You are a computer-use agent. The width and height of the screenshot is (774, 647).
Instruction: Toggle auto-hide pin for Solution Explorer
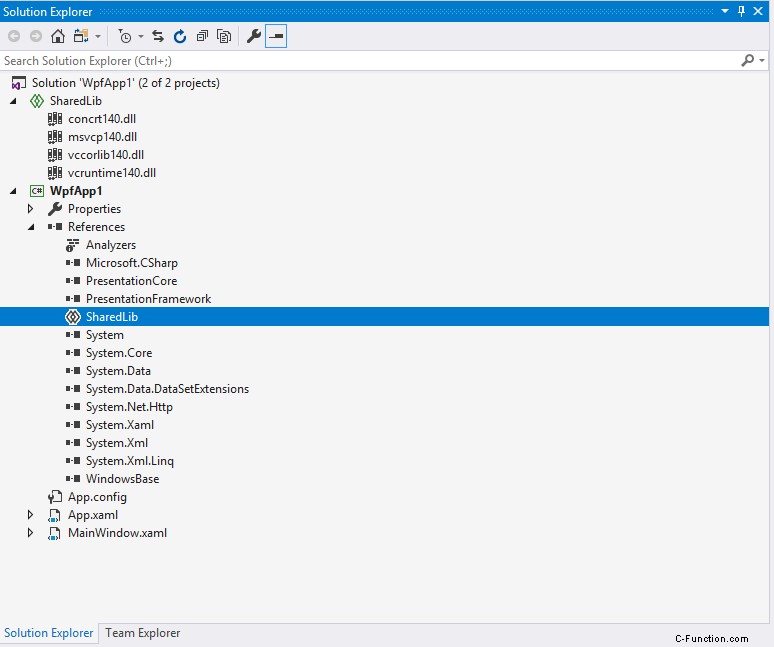[741, 11]
